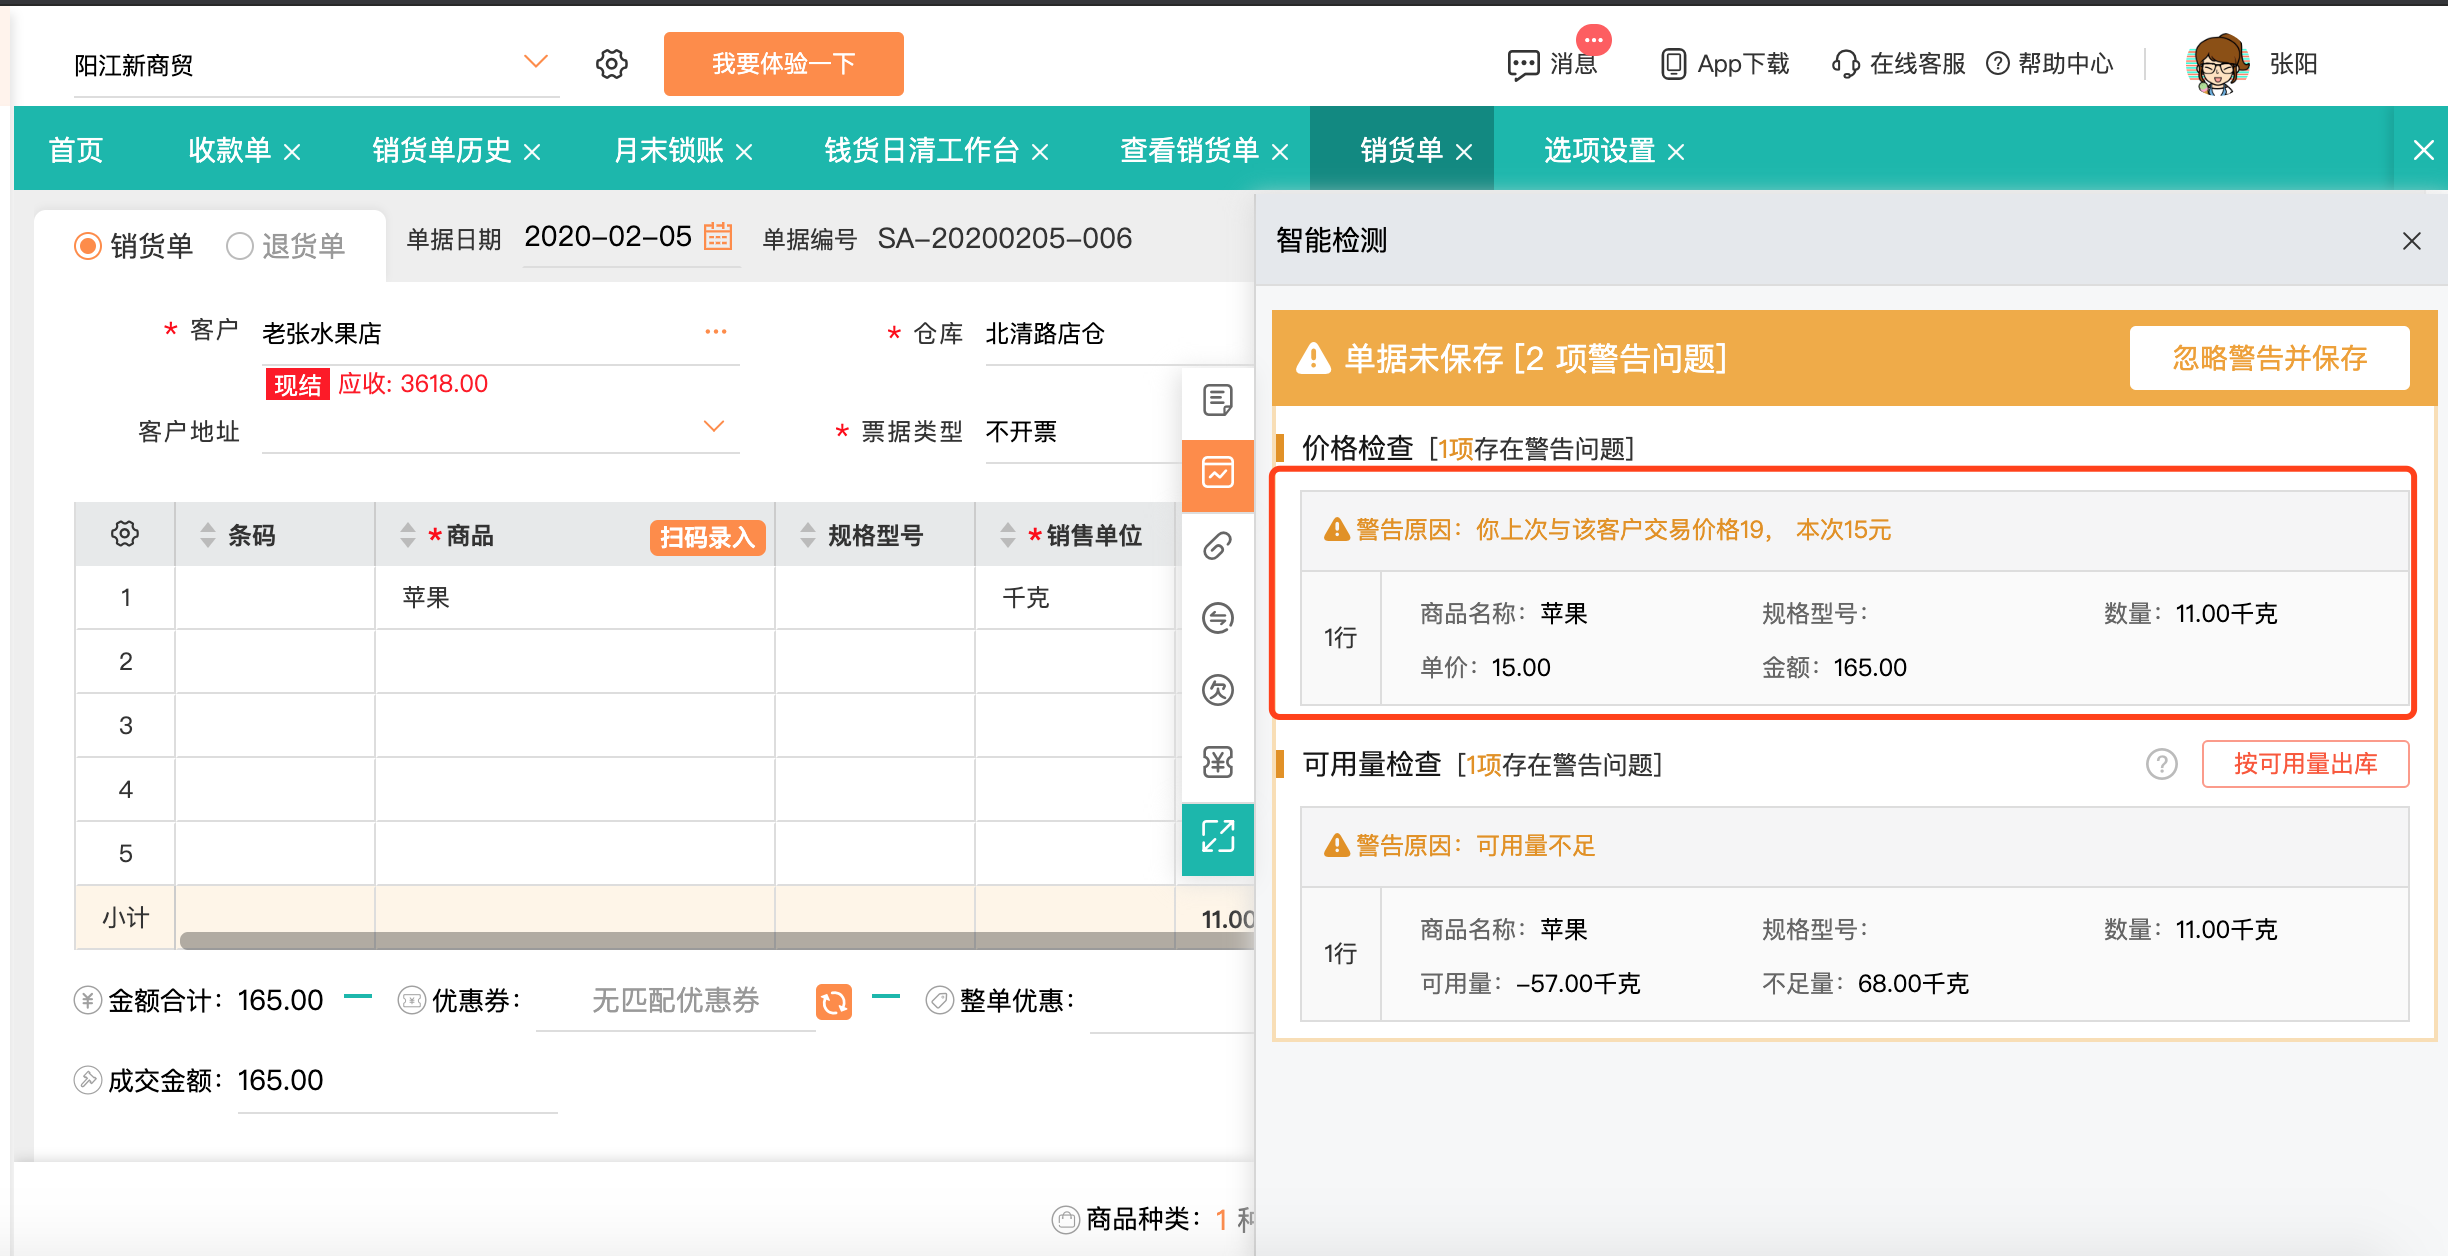Click App下载 link in top bar
2448x1256 pixels.
click(x=1729, y=64)
